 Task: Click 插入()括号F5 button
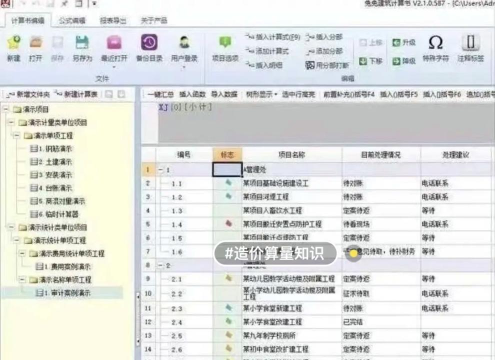[399, 95]
